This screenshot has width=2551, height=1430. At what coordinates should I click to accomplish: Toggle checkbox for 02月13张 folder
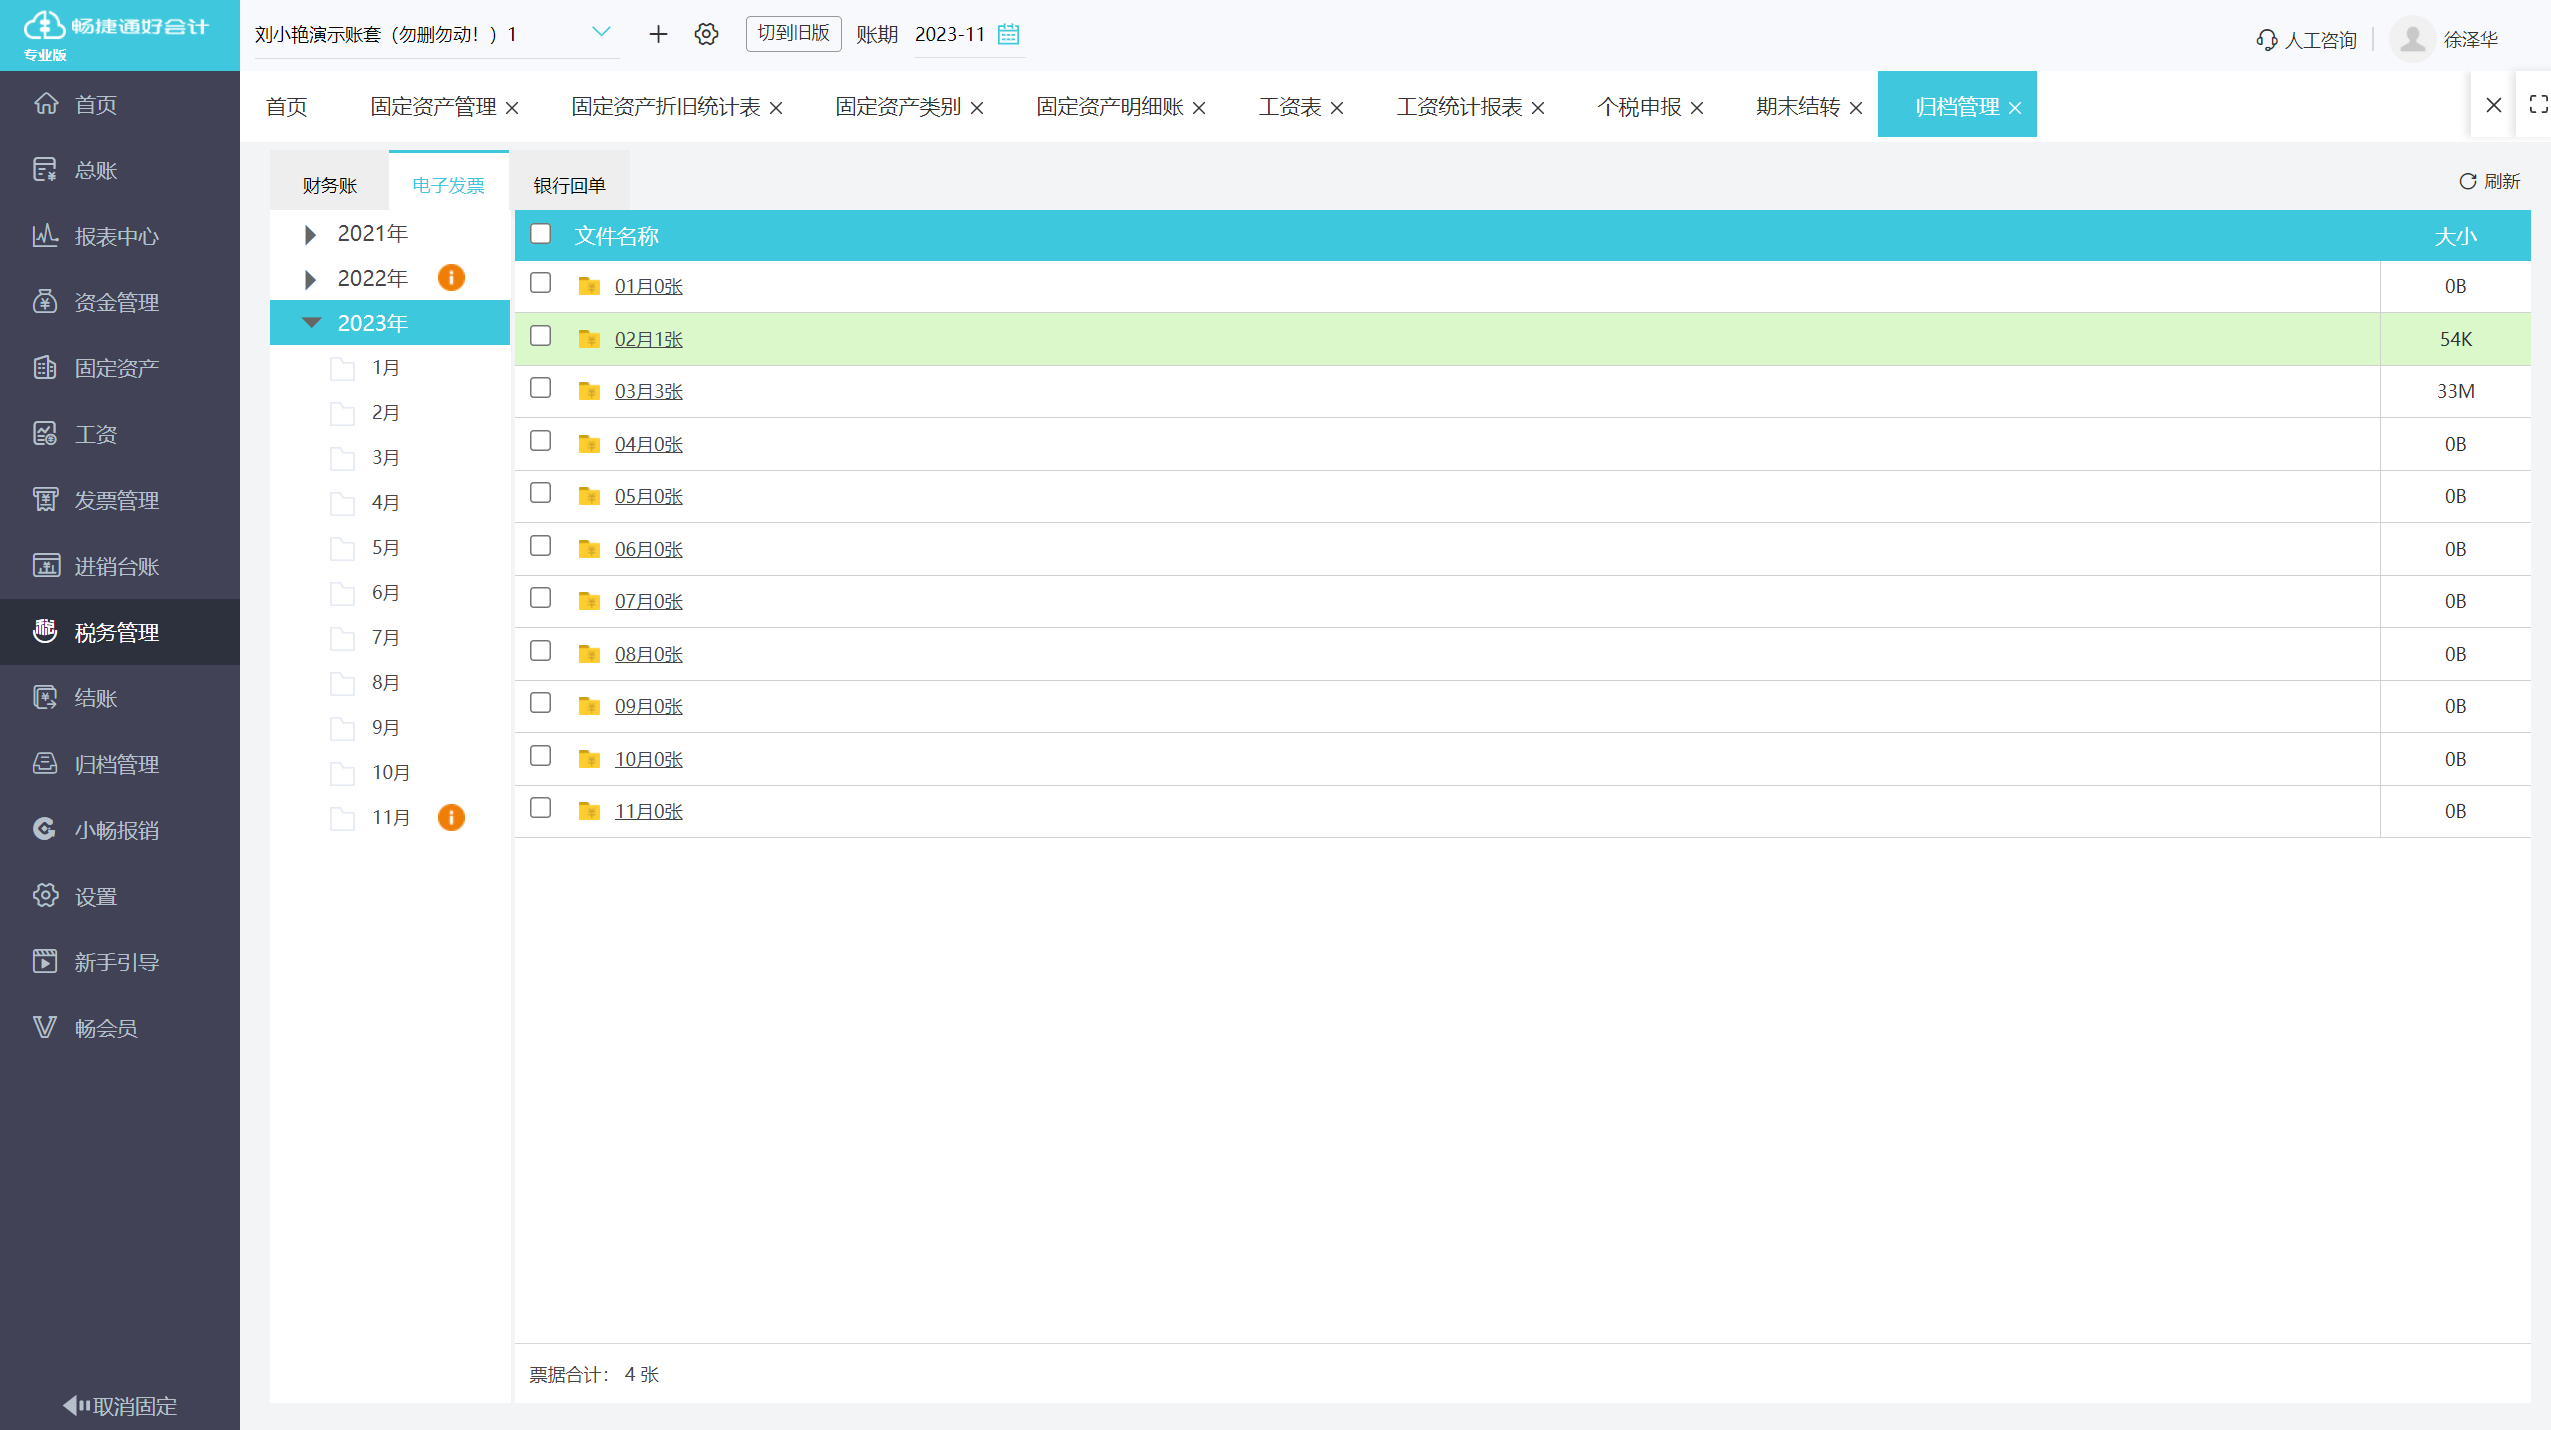click(541, 336)
